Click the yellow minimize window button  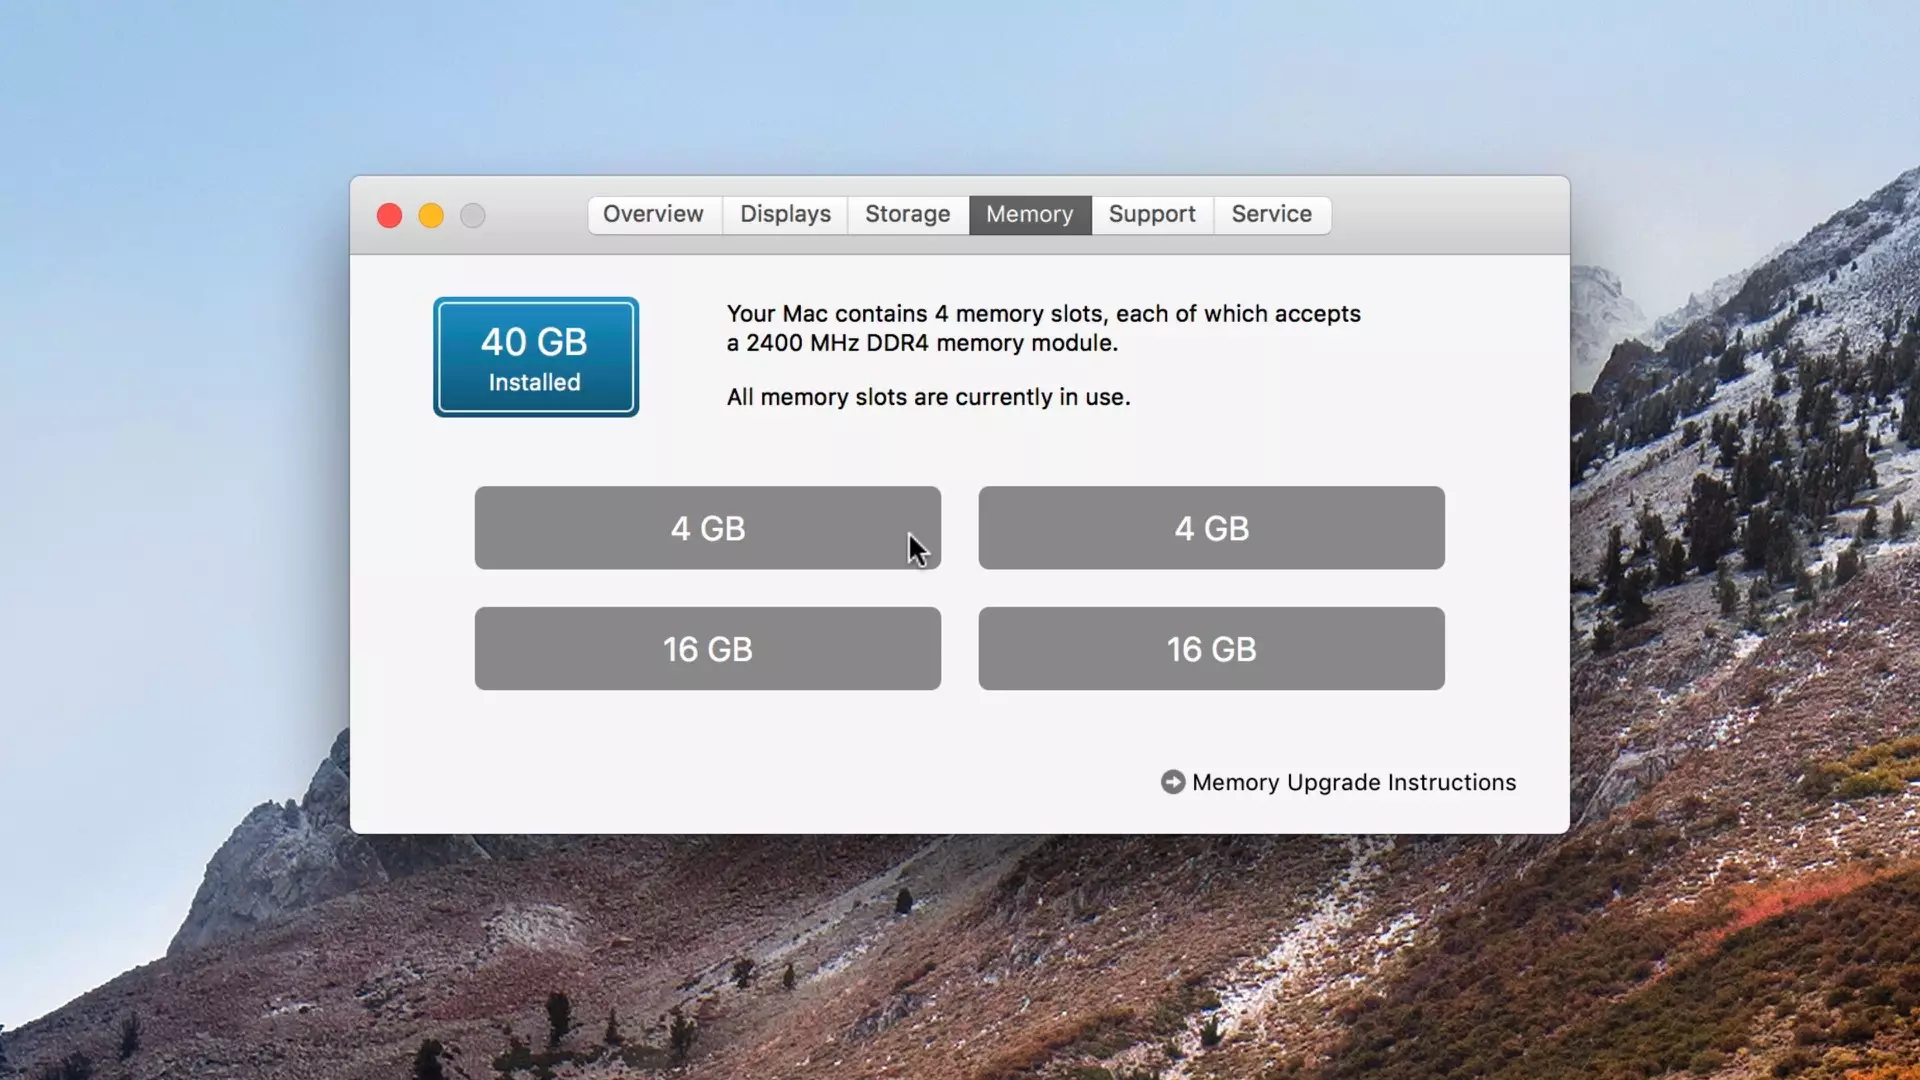[431, 214]
